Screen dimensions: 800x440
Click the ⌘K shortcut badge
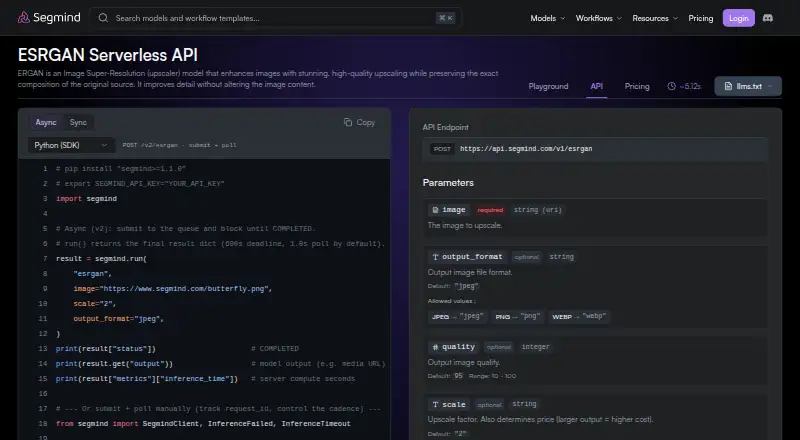pos(445,18)
